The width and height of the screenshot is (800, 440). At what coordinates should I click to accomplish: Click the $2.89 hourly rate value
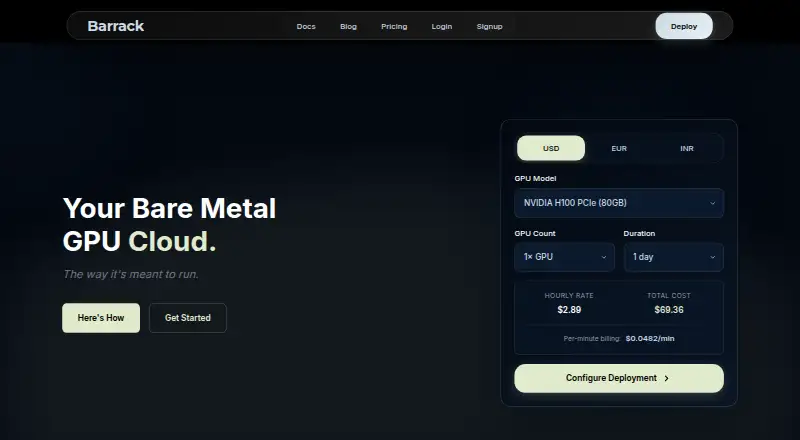569,310
